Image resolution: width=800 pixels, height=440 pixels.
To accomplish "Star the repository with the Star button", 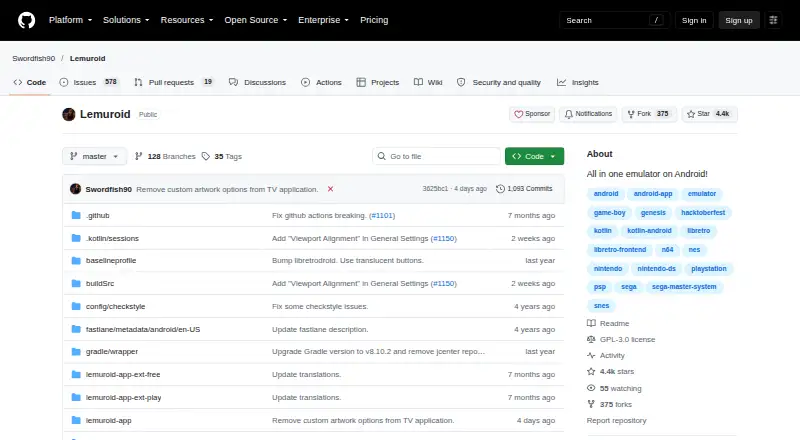I will coord(709,114).
